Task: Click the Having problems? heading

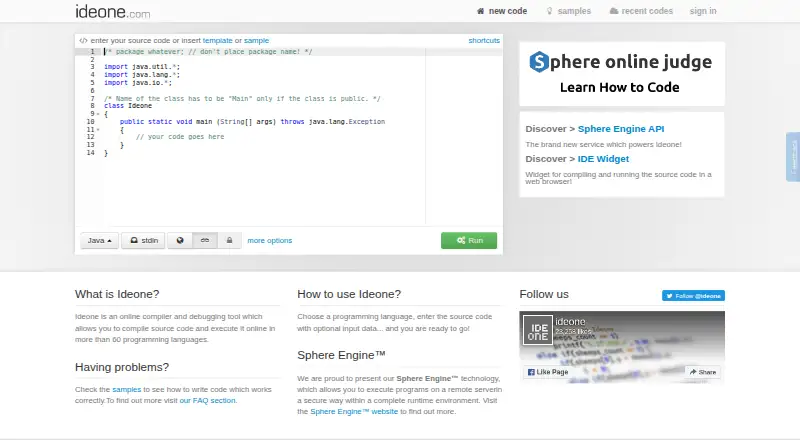Action: tap(122, 368)
